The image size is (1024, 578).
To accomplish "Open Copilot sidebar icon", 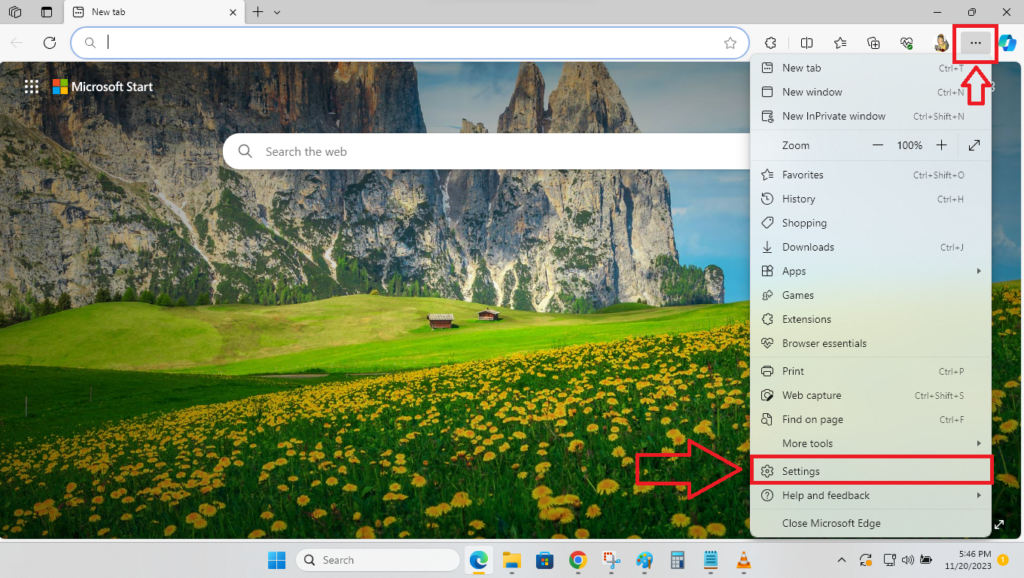I will (1008, 43).
